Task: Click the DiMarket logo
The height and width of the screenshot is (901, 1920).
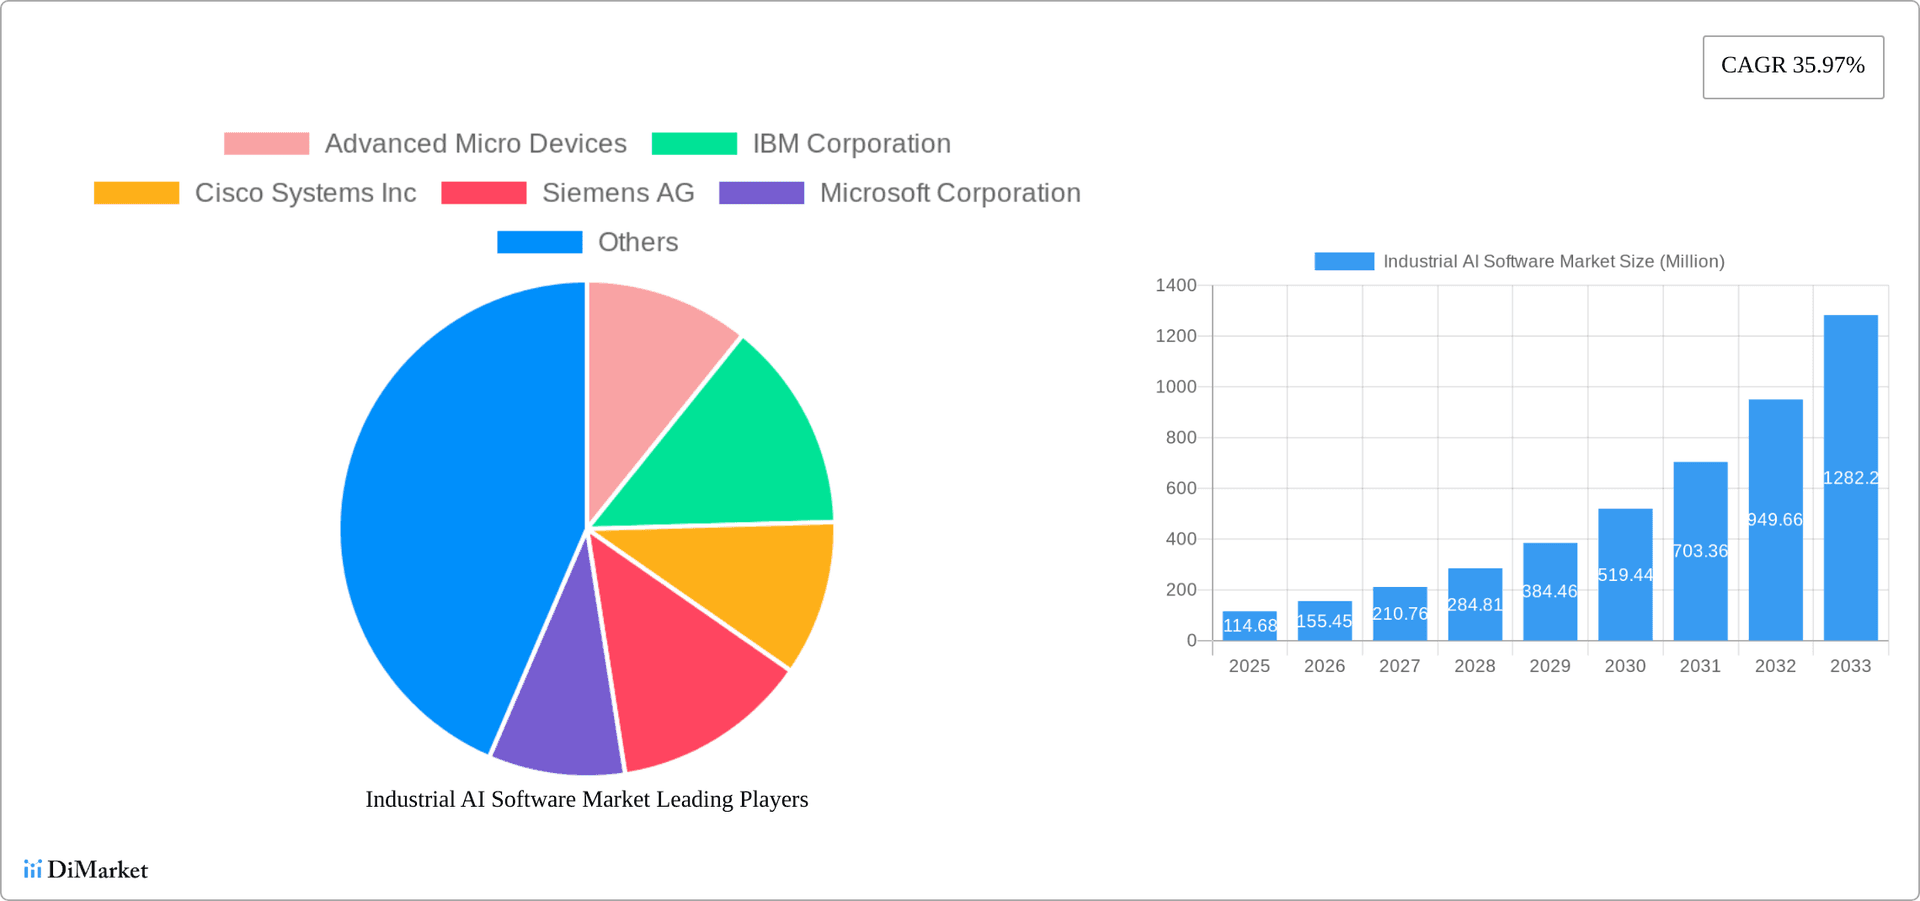Action: [88, 869]
